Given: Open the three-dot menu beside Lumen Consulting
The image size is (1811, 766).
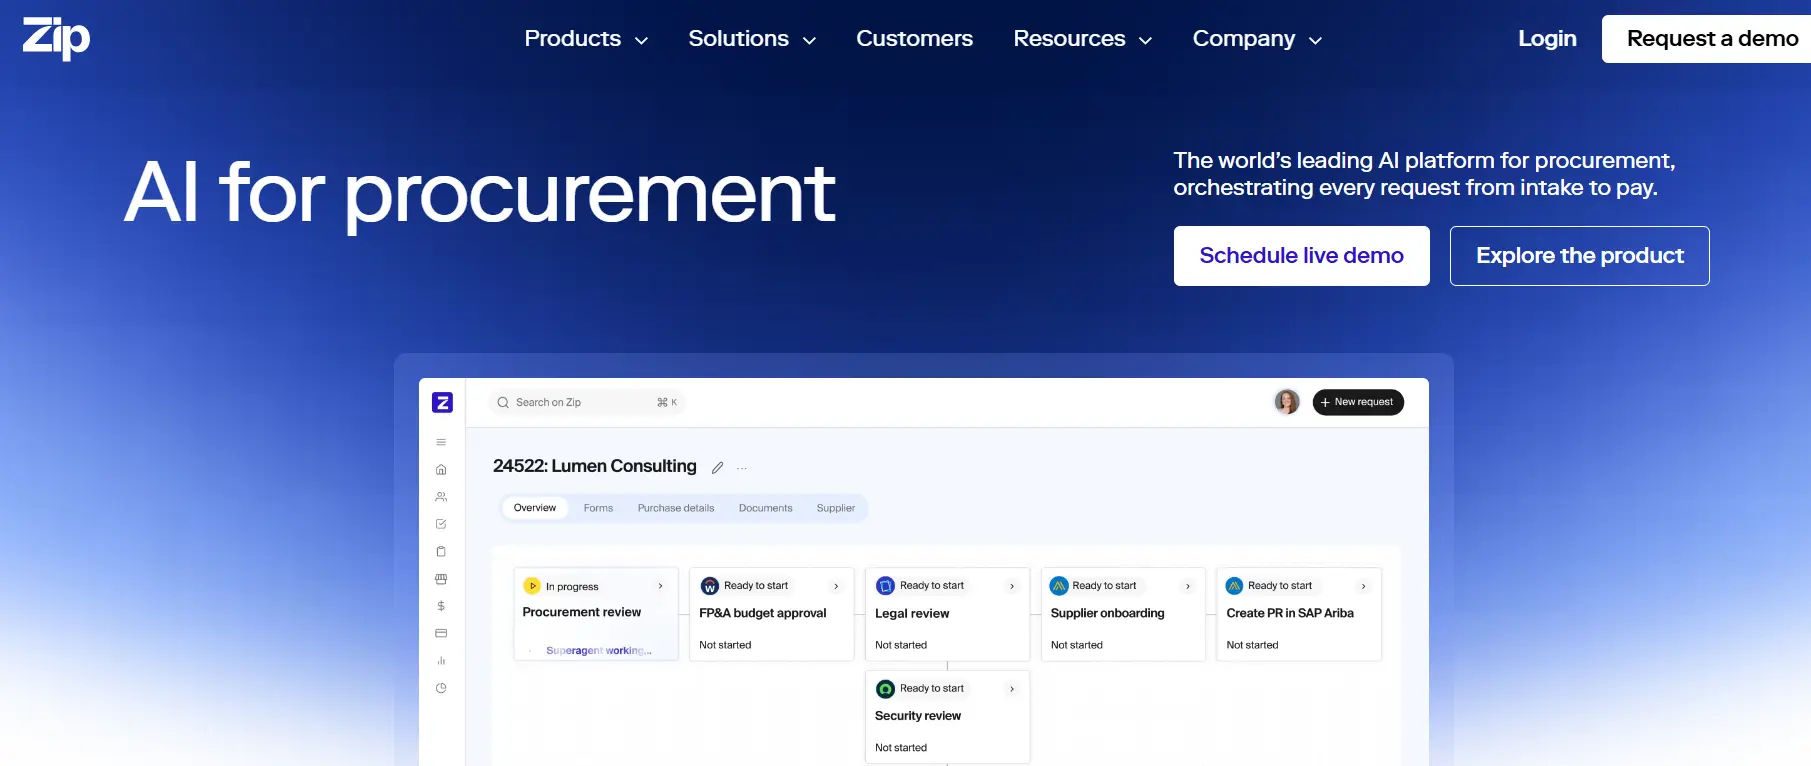Looking at the screenshot, I should [x=742, y=468].
